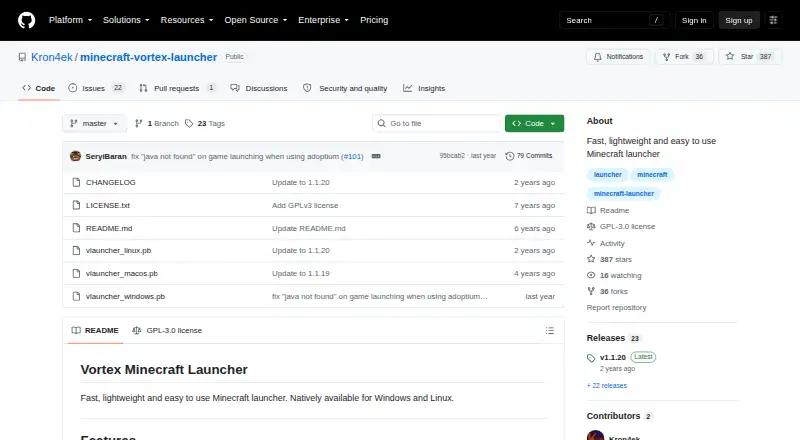The image size is (800, 440).
Task: Expand the Open Source menu
Action: tap(256, 20)
